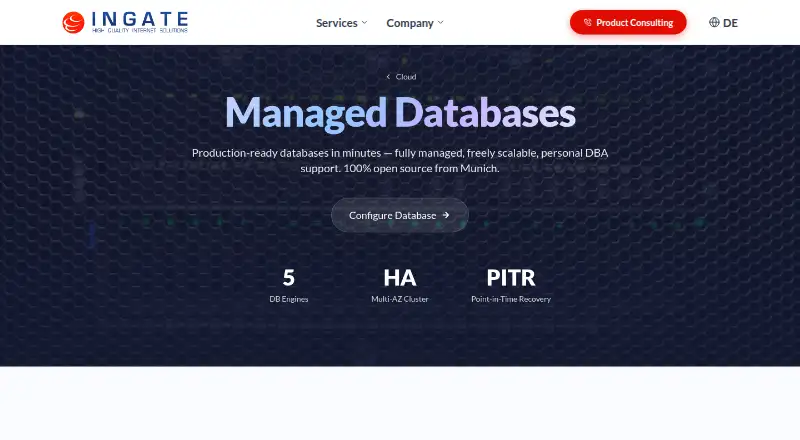This screenshot has width=800, height=440.
Task: Click the "Point-in-Time Recovery" label
Action: 511,299
